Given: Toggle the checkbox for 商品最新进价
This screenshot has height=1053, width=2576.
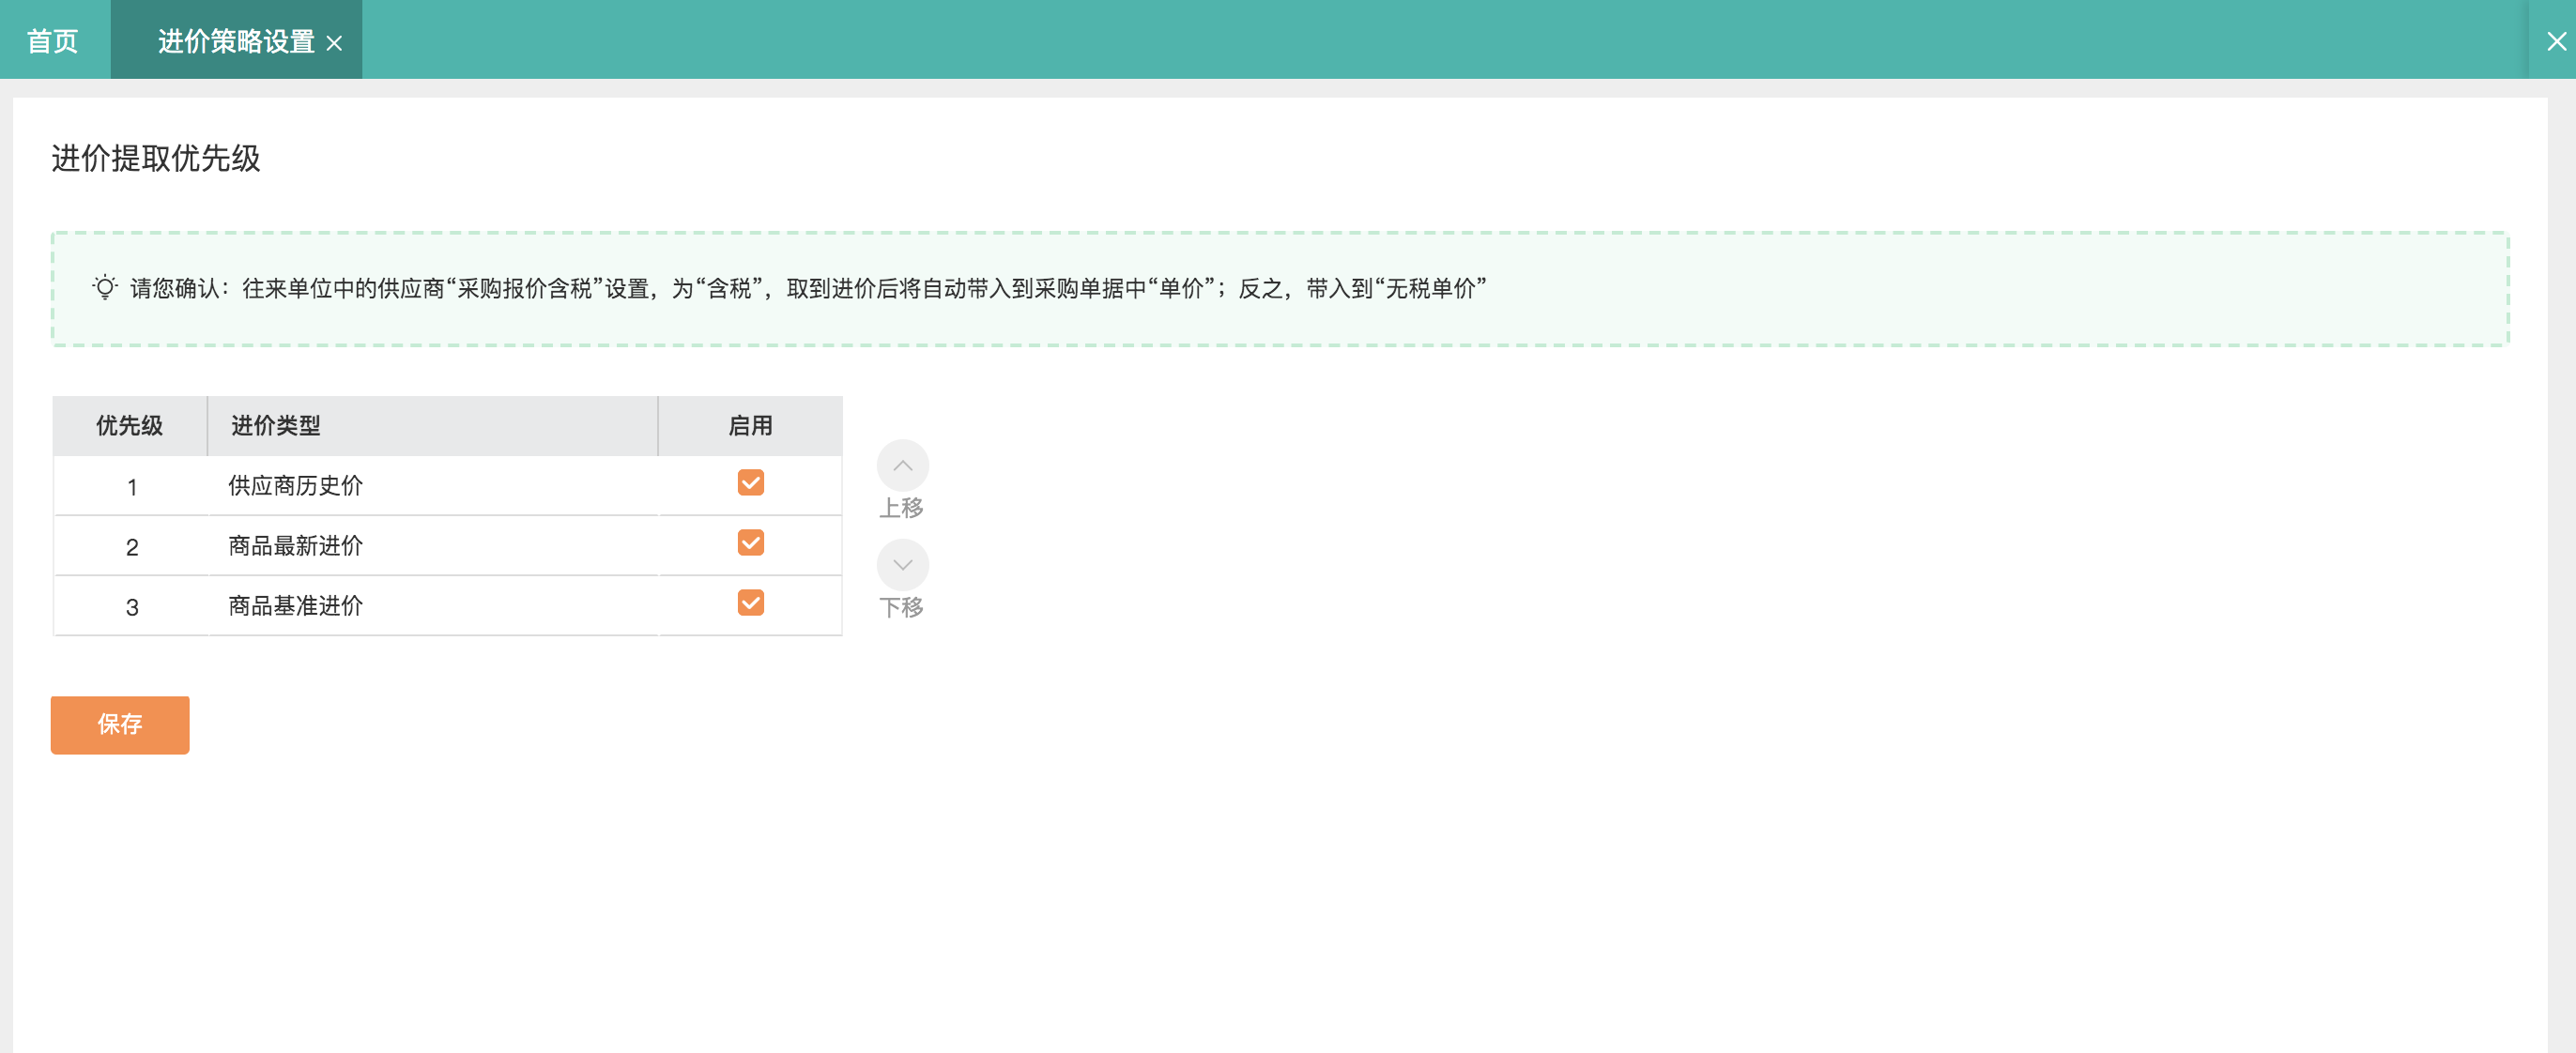Looking at the screenshot, I should click(x=751, y=543).
